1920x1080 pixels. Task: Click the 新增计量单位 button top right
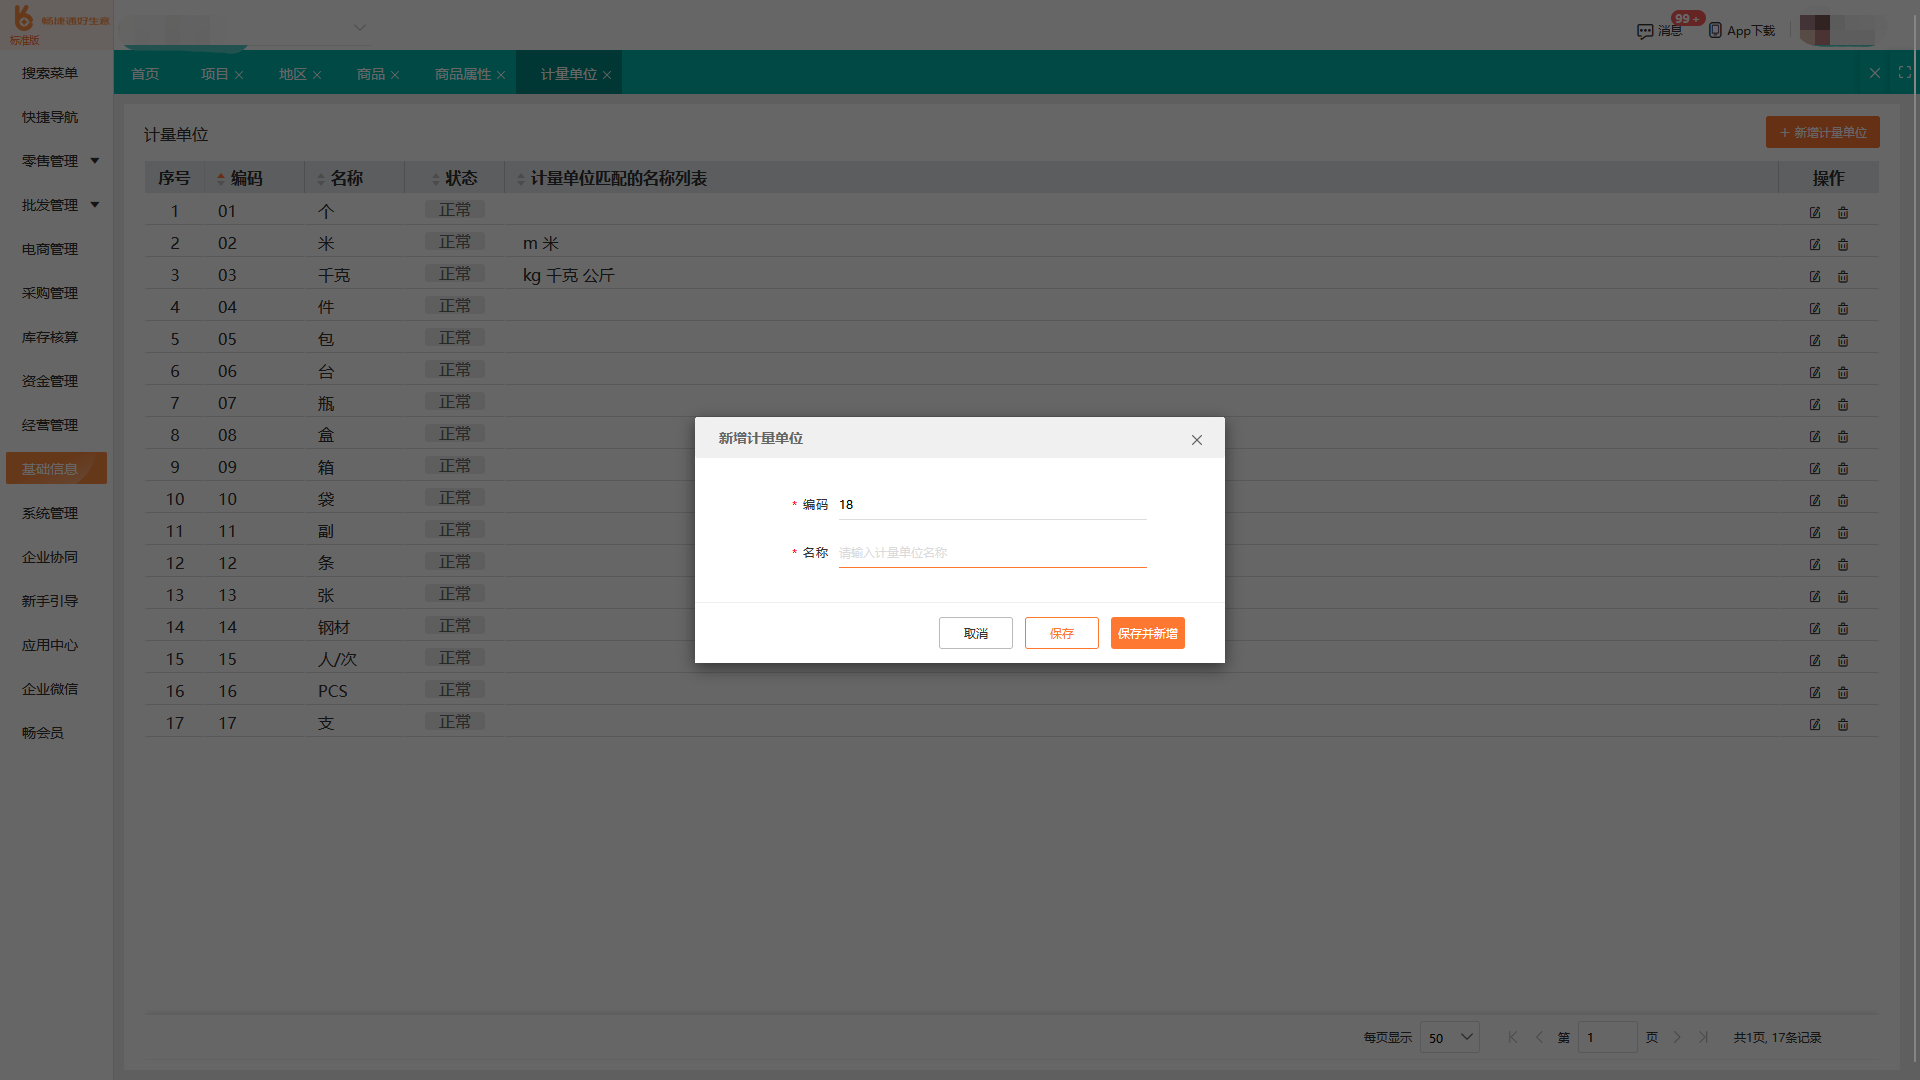(1824, 132)
